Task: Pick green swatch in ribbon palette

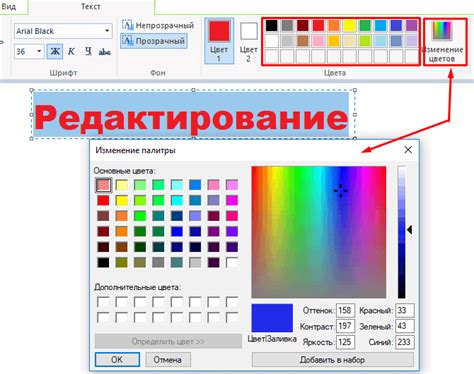Action: tap(365, 25)
